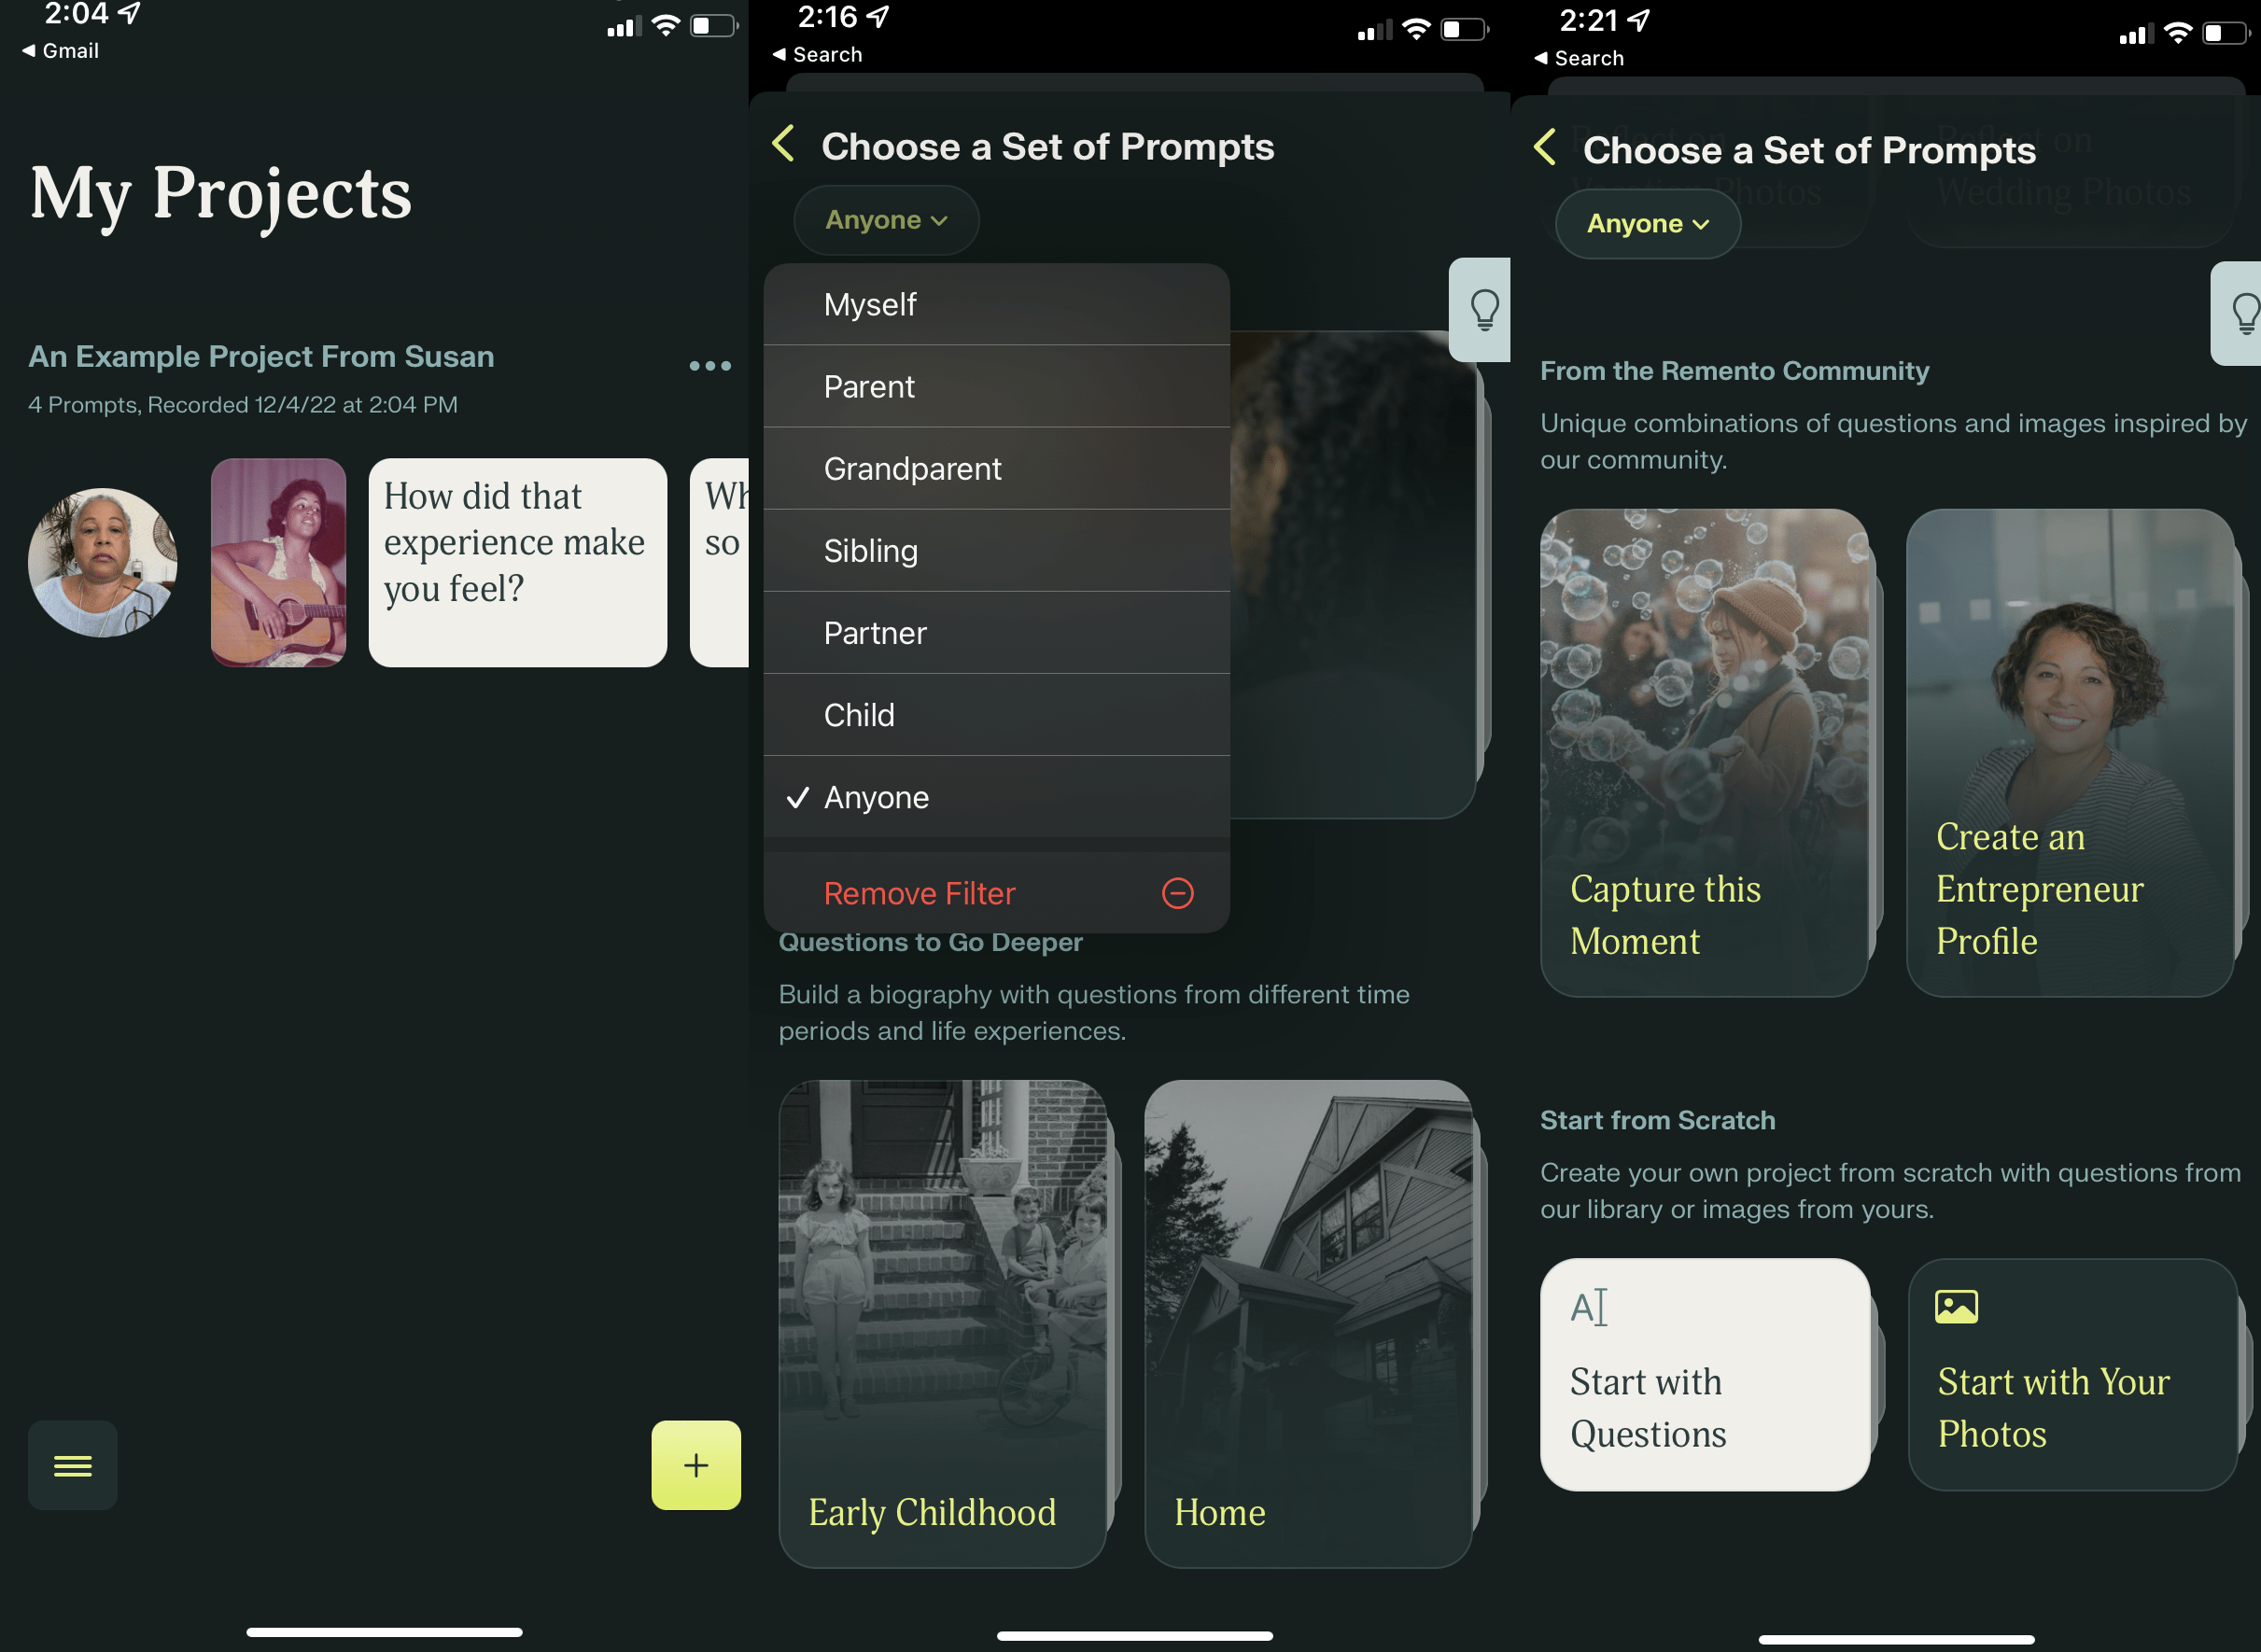
Task: Navigate back using Search arrow
Action: tap(811, 54)
